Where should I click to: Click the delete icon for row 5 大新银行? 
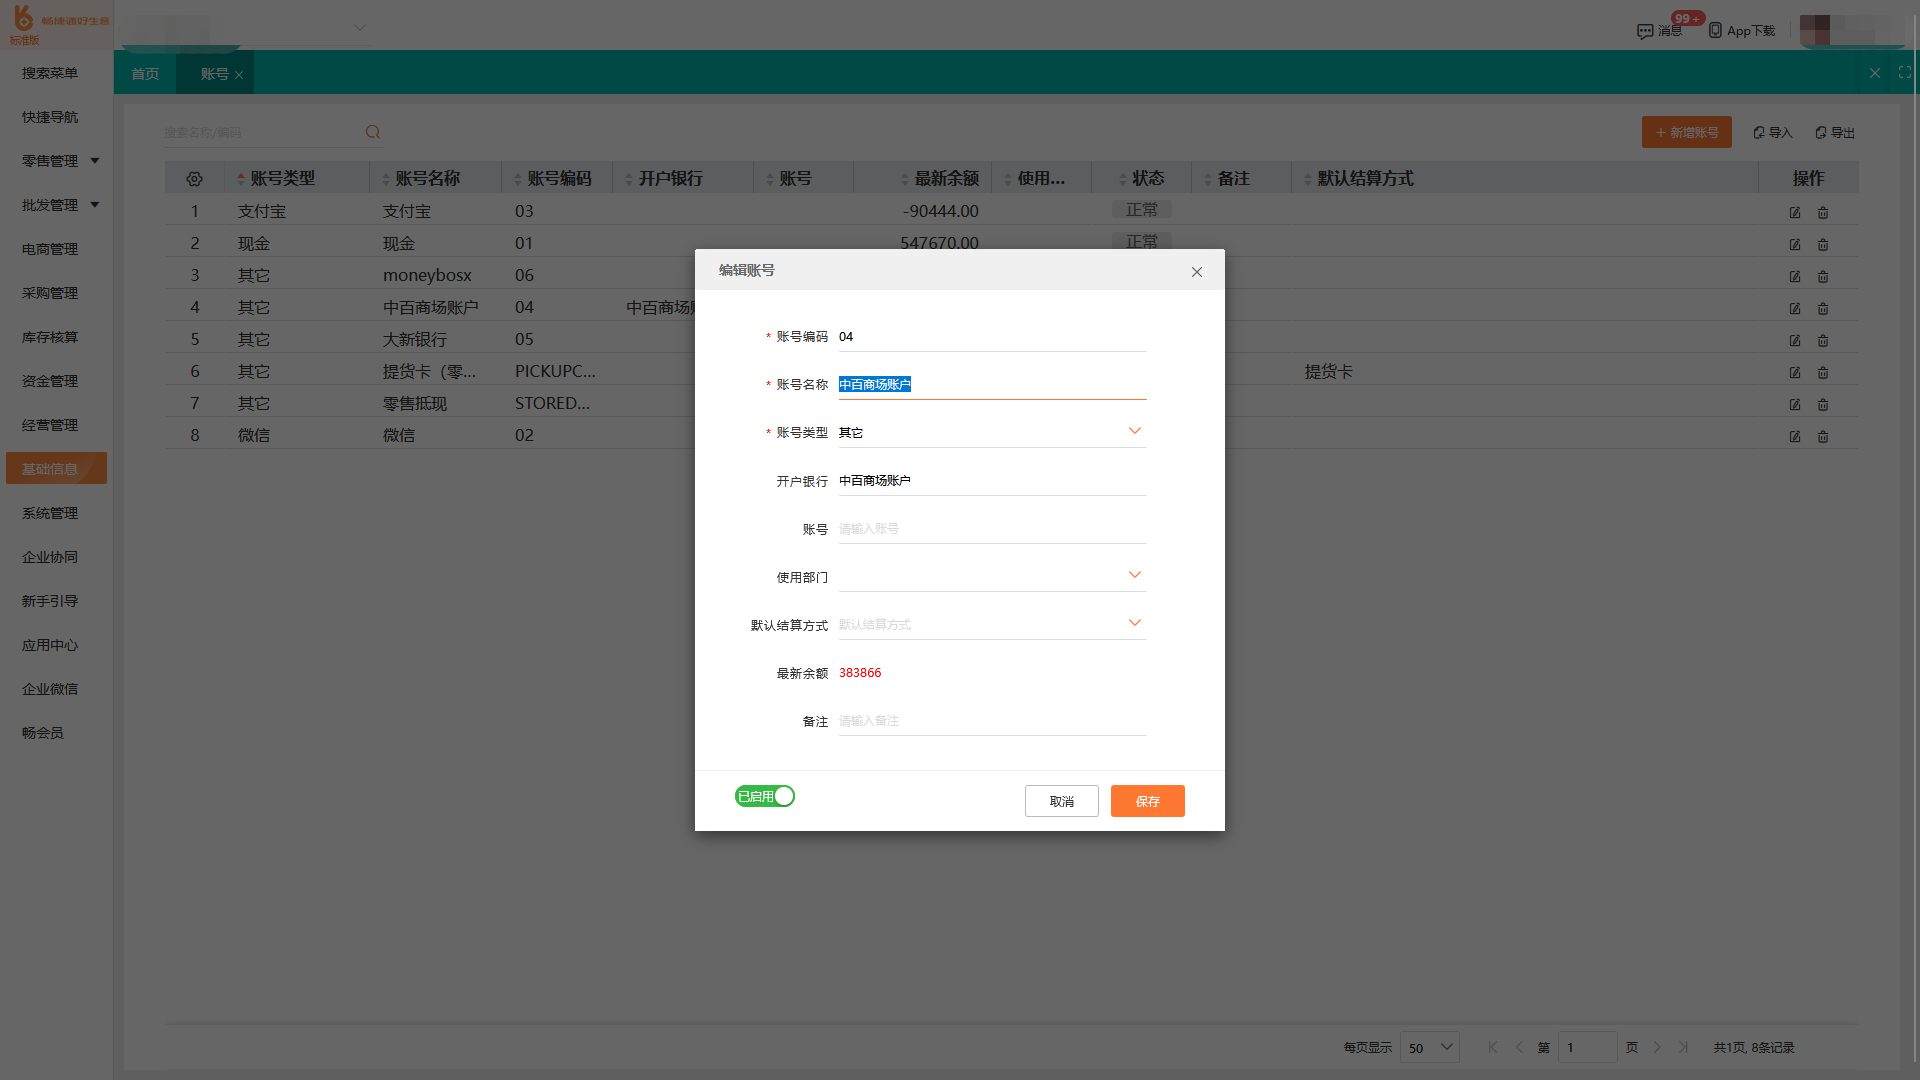(x=1824, y=340)
